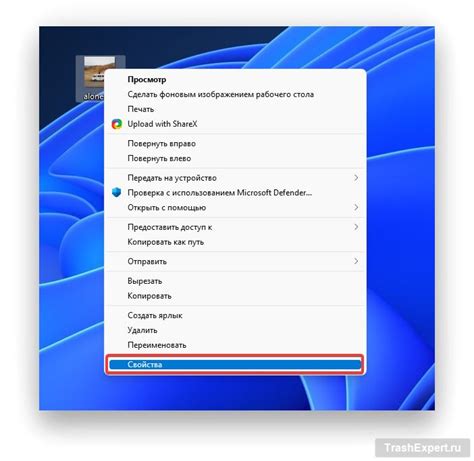
Task: Click the ShareX icon in menu
Action: pos(117,124)
